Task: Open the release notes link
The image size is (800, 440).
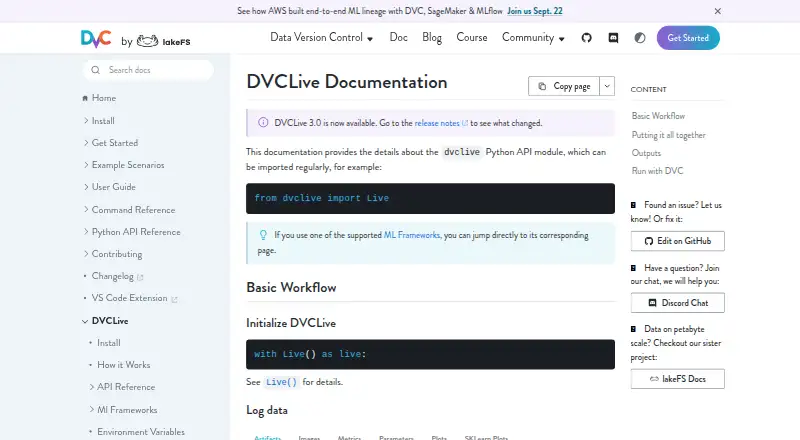Action: point(437,123)
